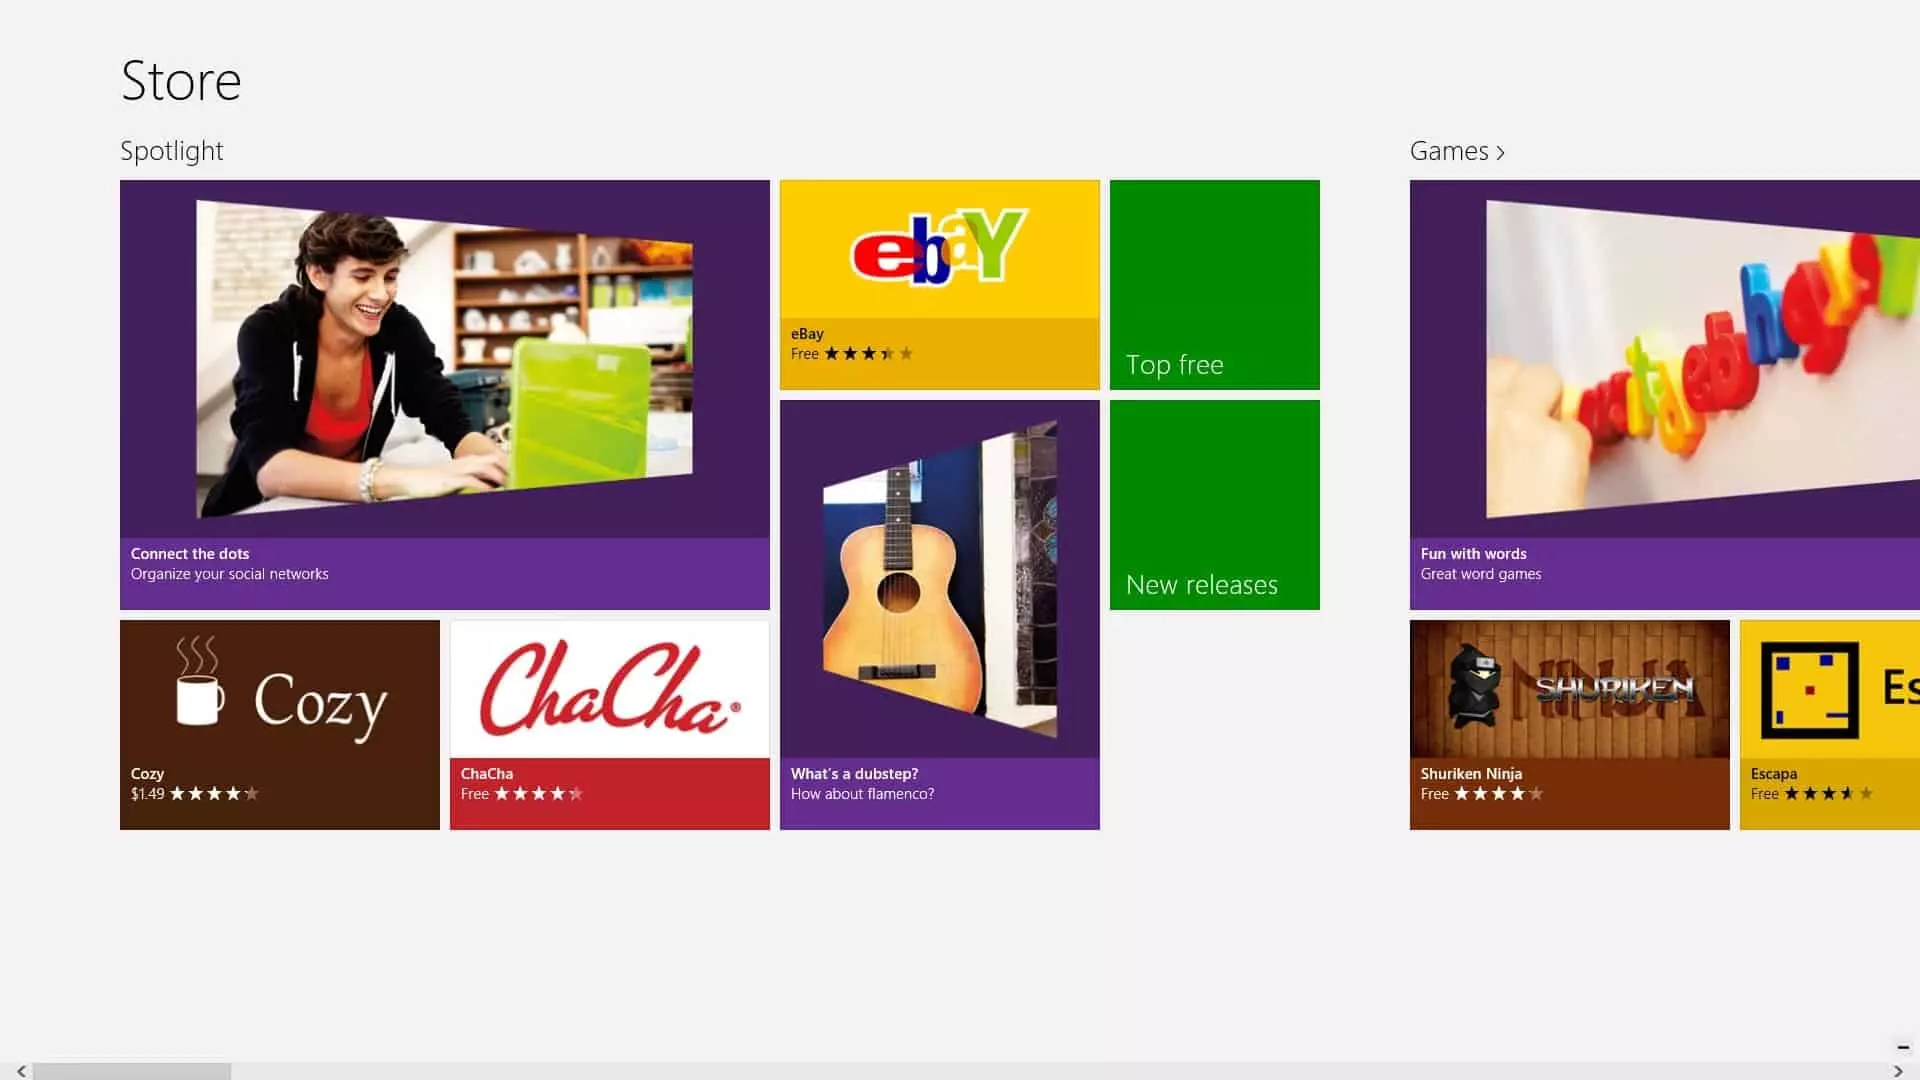Scroll the Store page right
The height and width of the screenshot is (1080, 1920).
1900,1069
